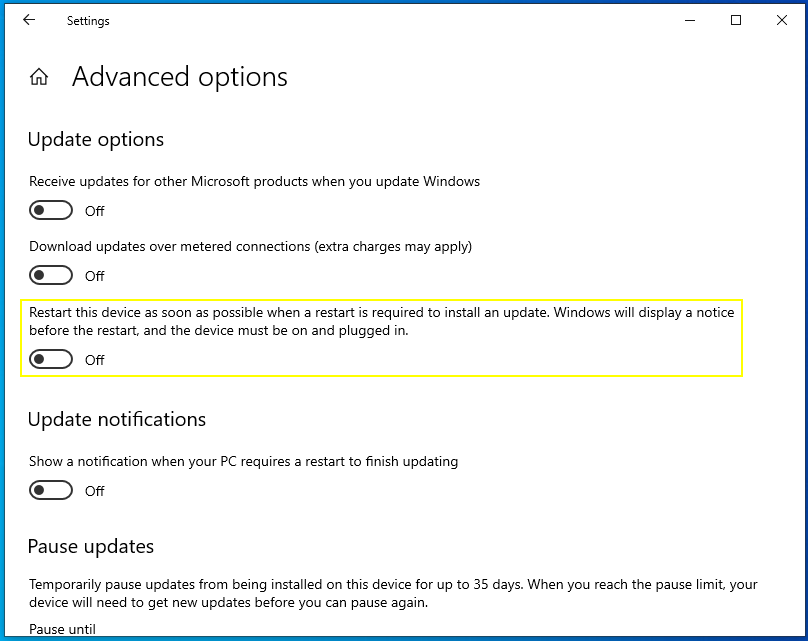Enable restart notification toggle
Screen dimensions: 808x641
point(51,490)
